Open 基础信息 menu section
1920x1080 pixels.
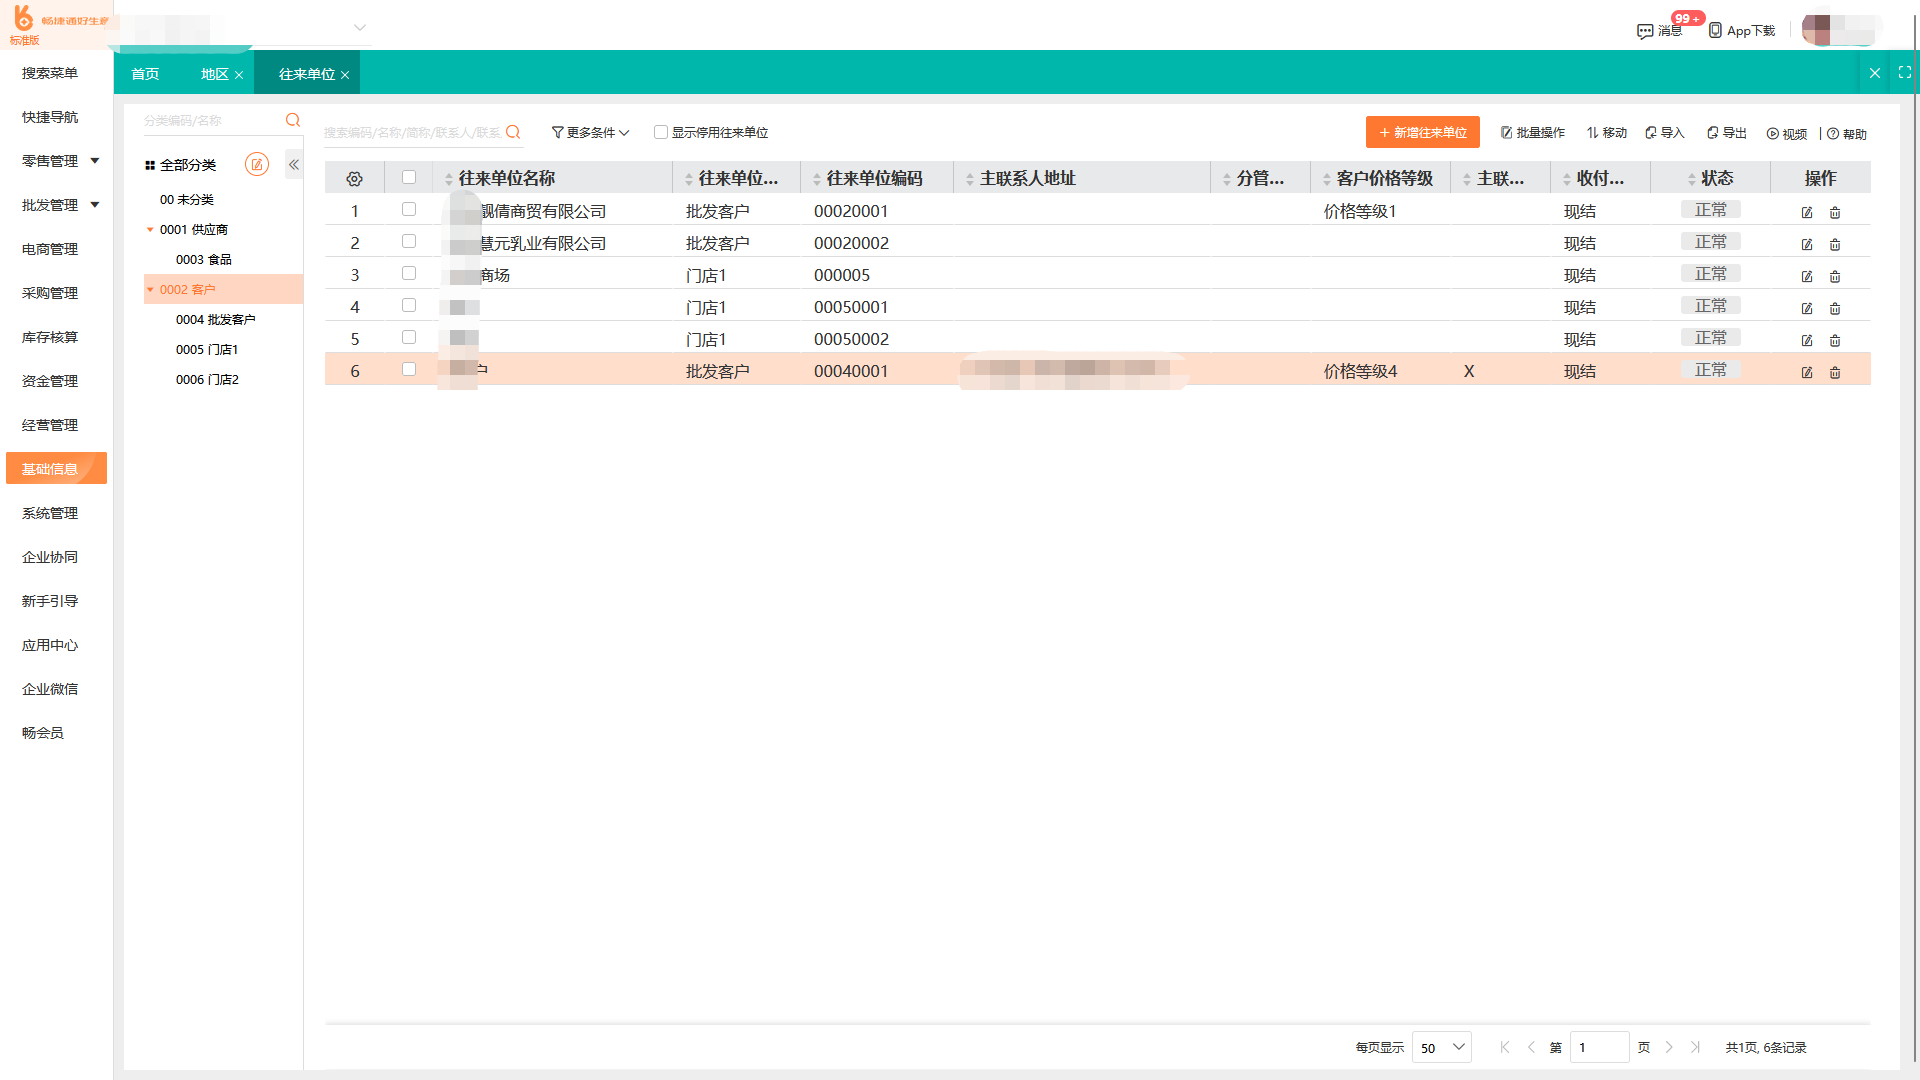click(x=51, y=468)
